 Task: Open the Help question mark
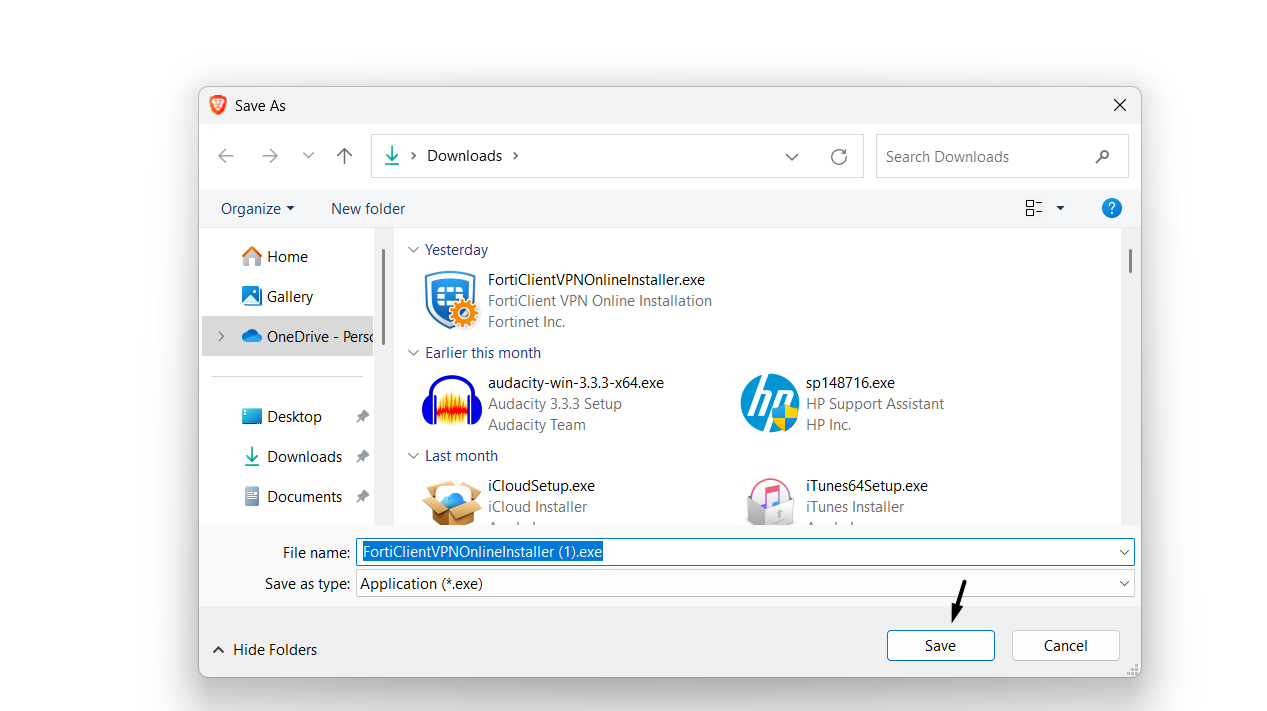pos(1111,208)
